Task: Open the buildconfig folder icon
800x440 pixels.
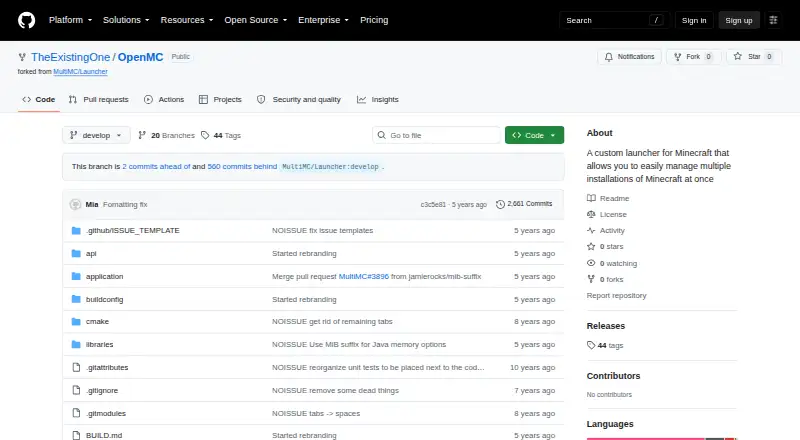Action: (x=76, y=299)
